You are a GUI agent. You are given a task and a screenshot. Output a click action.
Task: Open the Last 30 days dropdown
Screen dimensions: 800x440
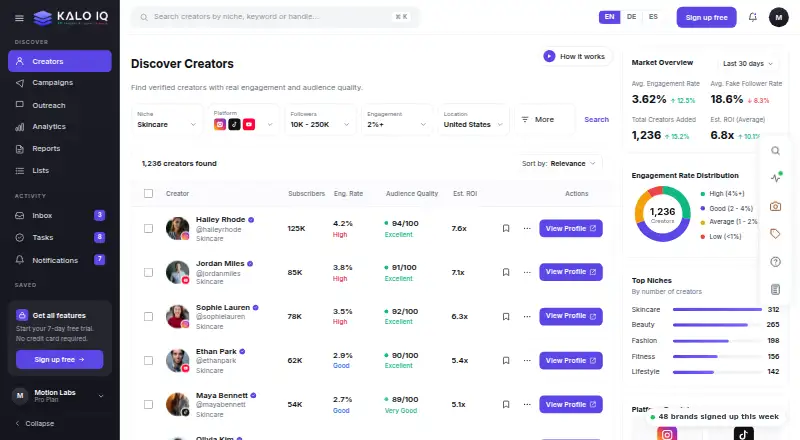click(x=747, y=63)
